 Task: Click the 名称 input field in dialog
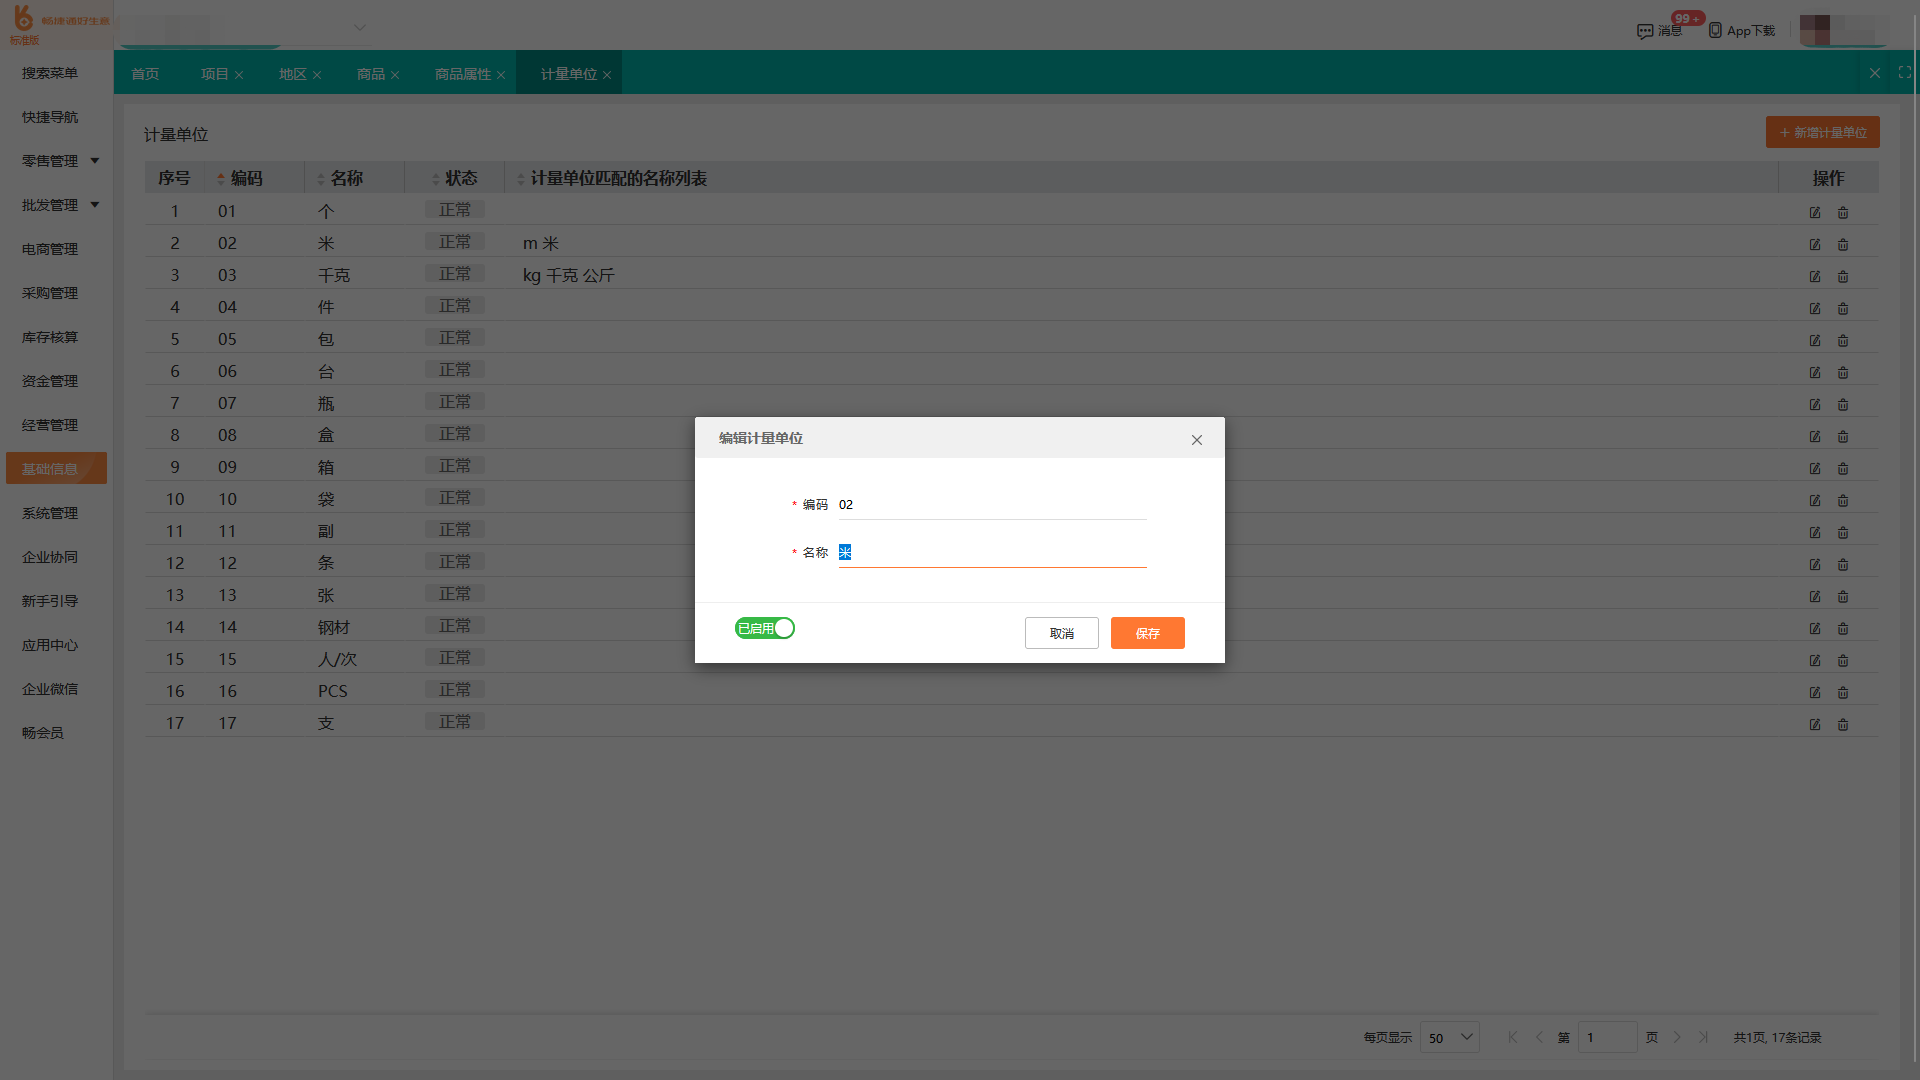pyautogui.click(x=990, y=553)
